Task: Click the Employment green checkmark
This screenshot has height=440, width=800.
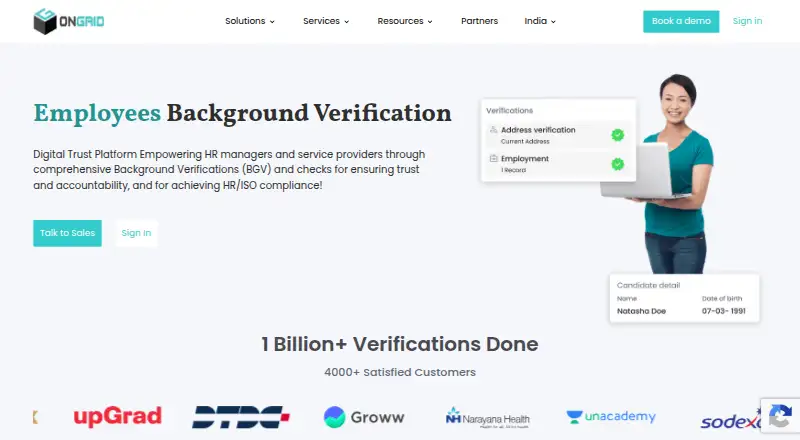Action: (617, 164)
